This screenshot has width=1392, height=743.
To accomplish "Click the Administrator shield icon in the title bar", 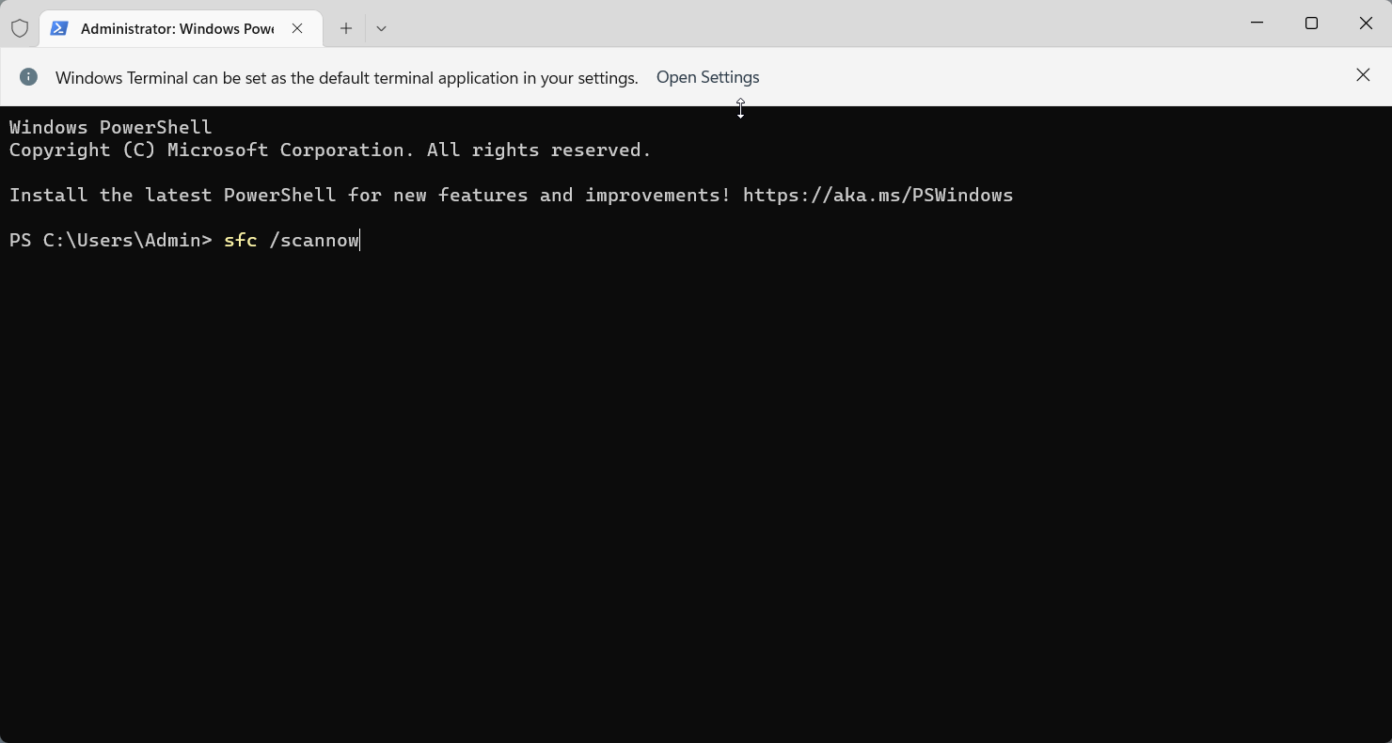I will [19, 28].
